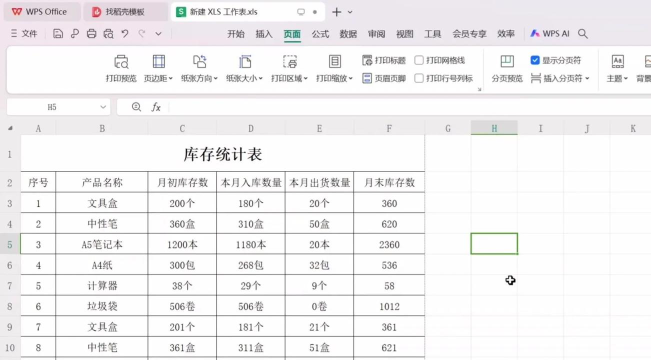
Task: Open 分页预览 page break preview
Action: pyautogui.click(x=507, y=69)
